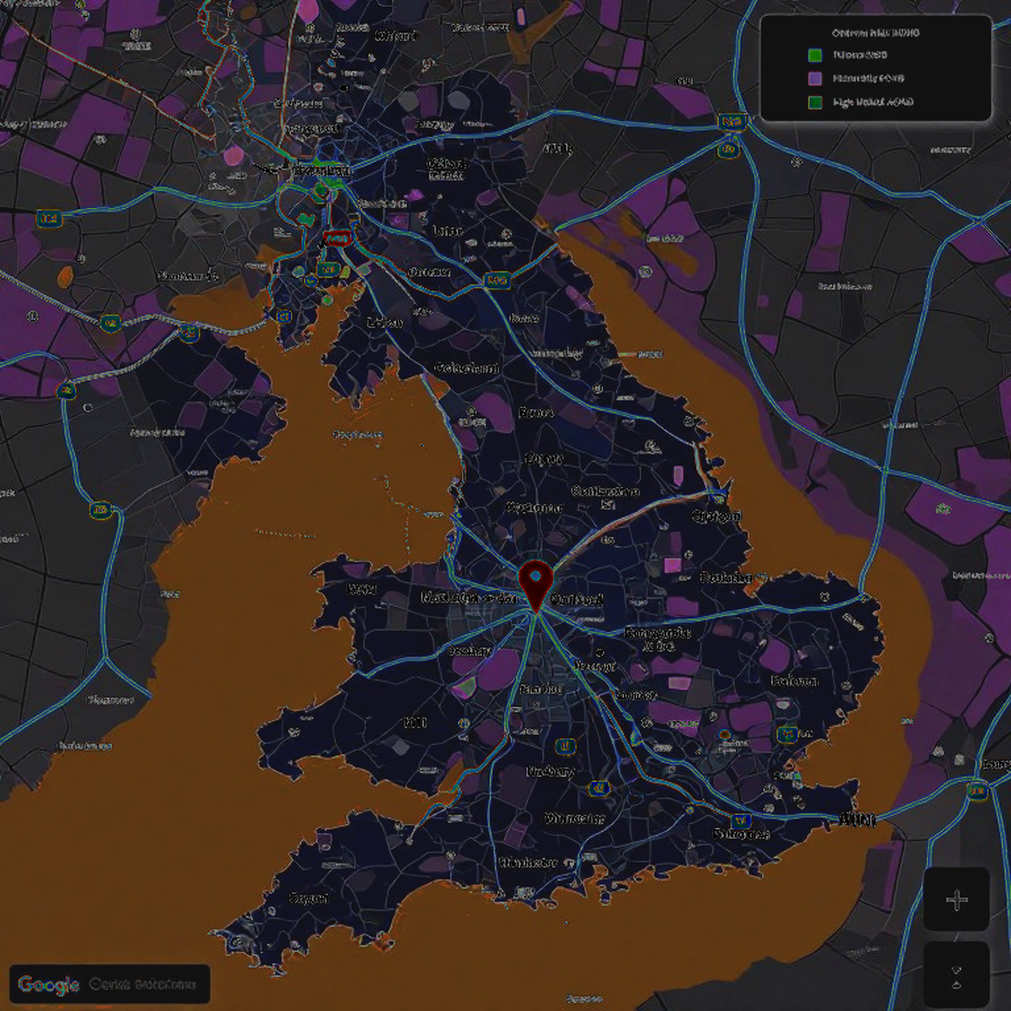This screenshot has height=1011, width=1011.
Task: Zoom in with the plus button
Action: click(956, 899)
